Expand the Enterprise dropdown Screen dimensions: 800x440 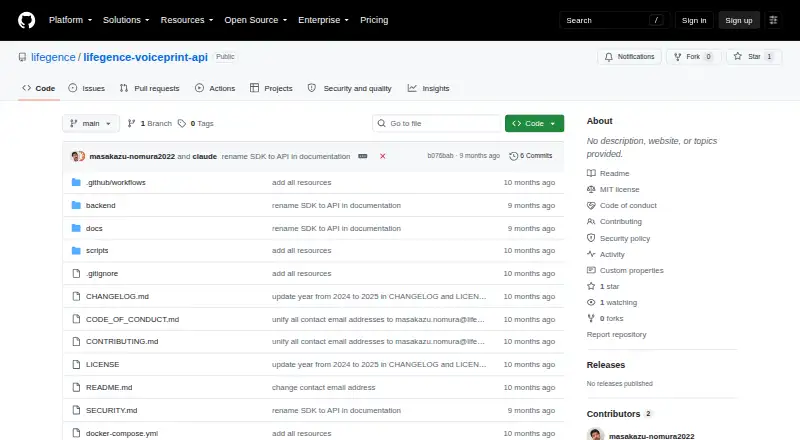(323, 20)
